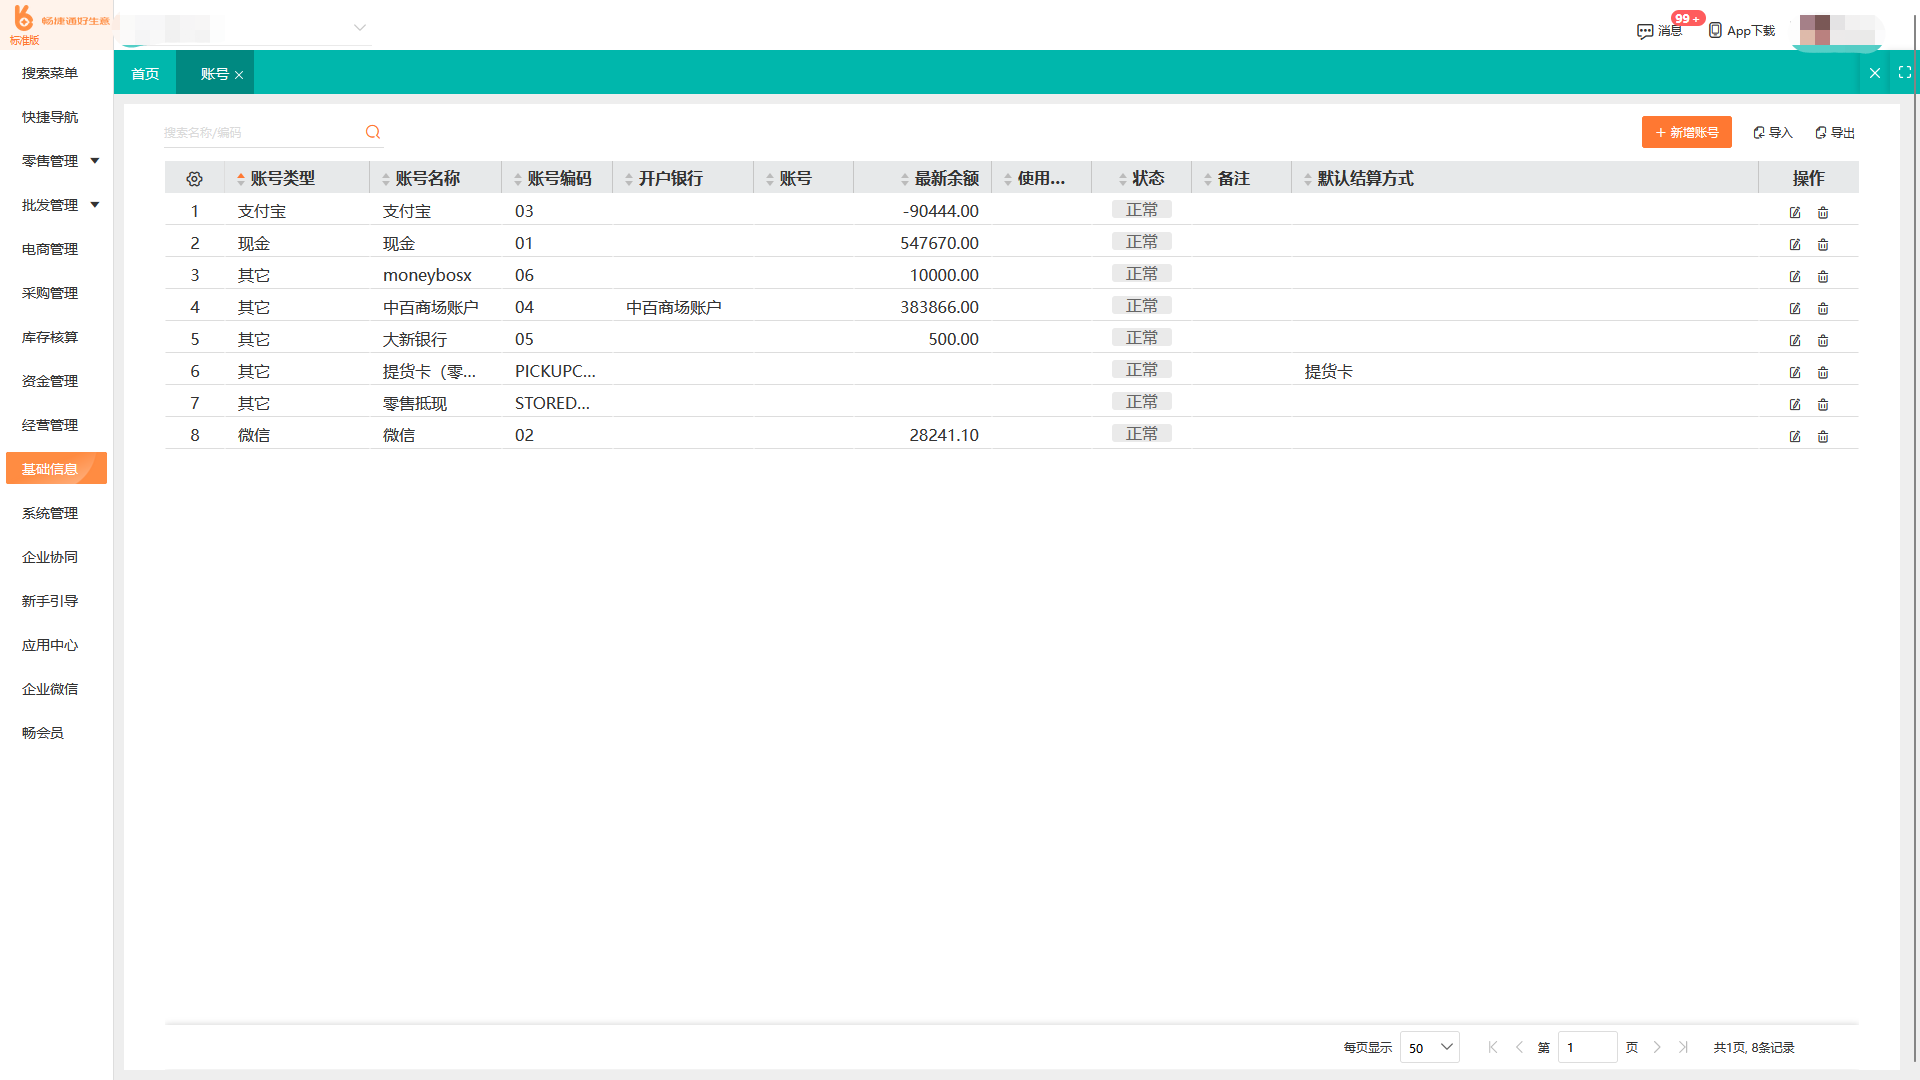
Task: Click the edit icon for moneybosx account
Action: [1795, 274]
